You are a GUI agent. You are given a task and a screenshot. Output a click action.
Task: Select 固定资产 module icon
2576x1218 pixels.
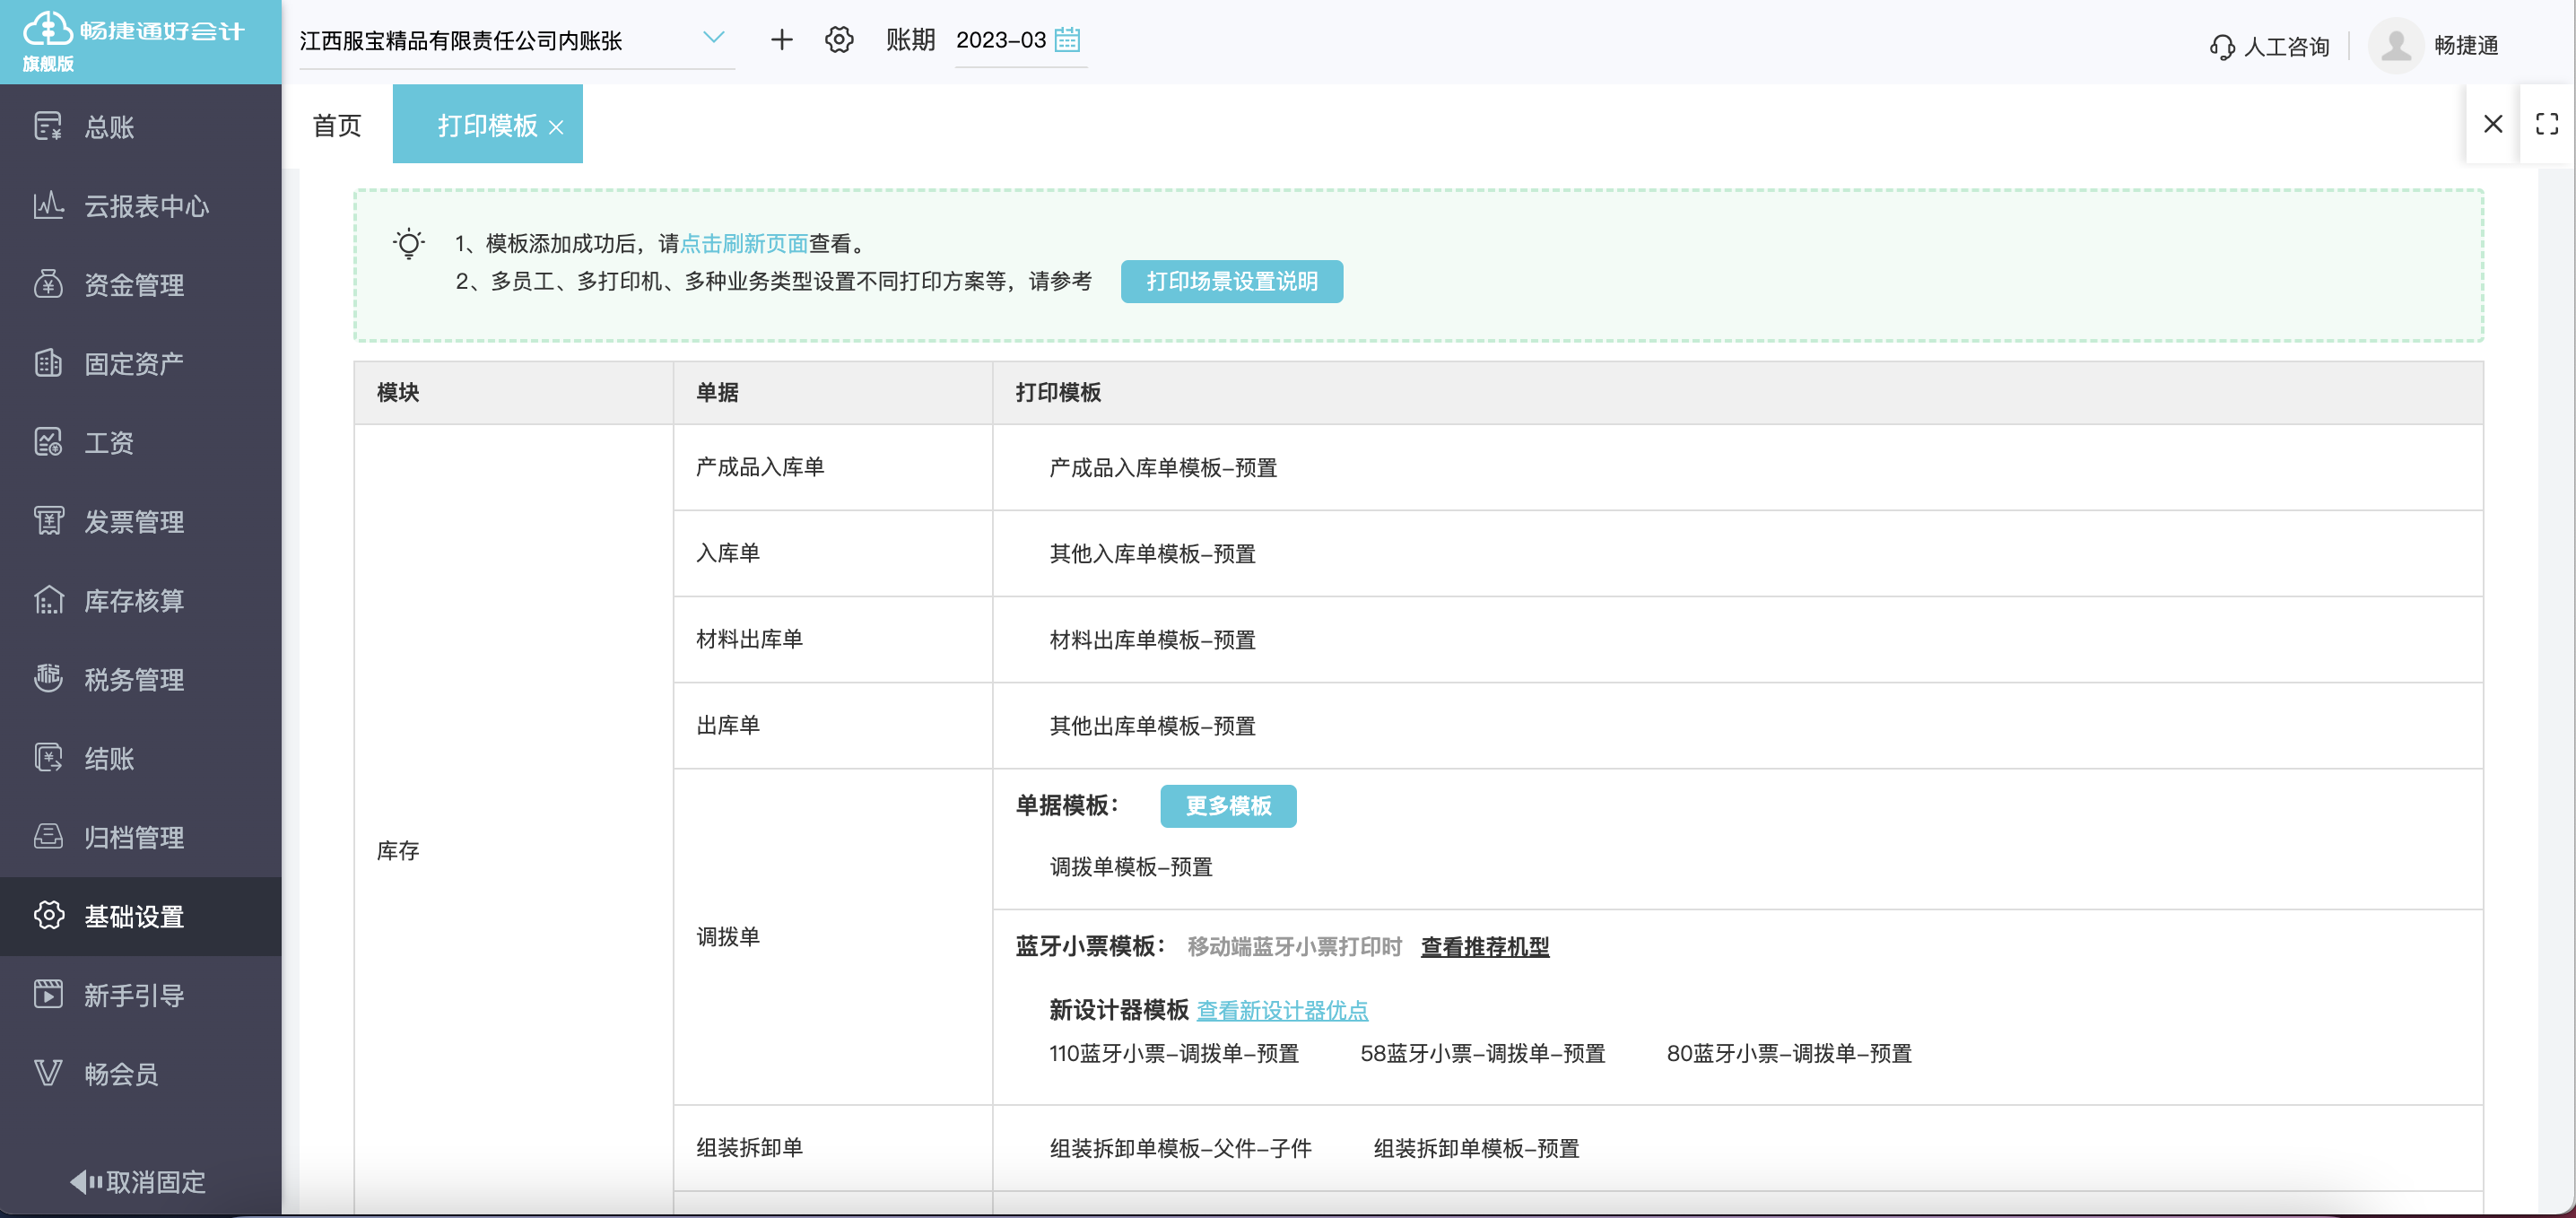44,361
